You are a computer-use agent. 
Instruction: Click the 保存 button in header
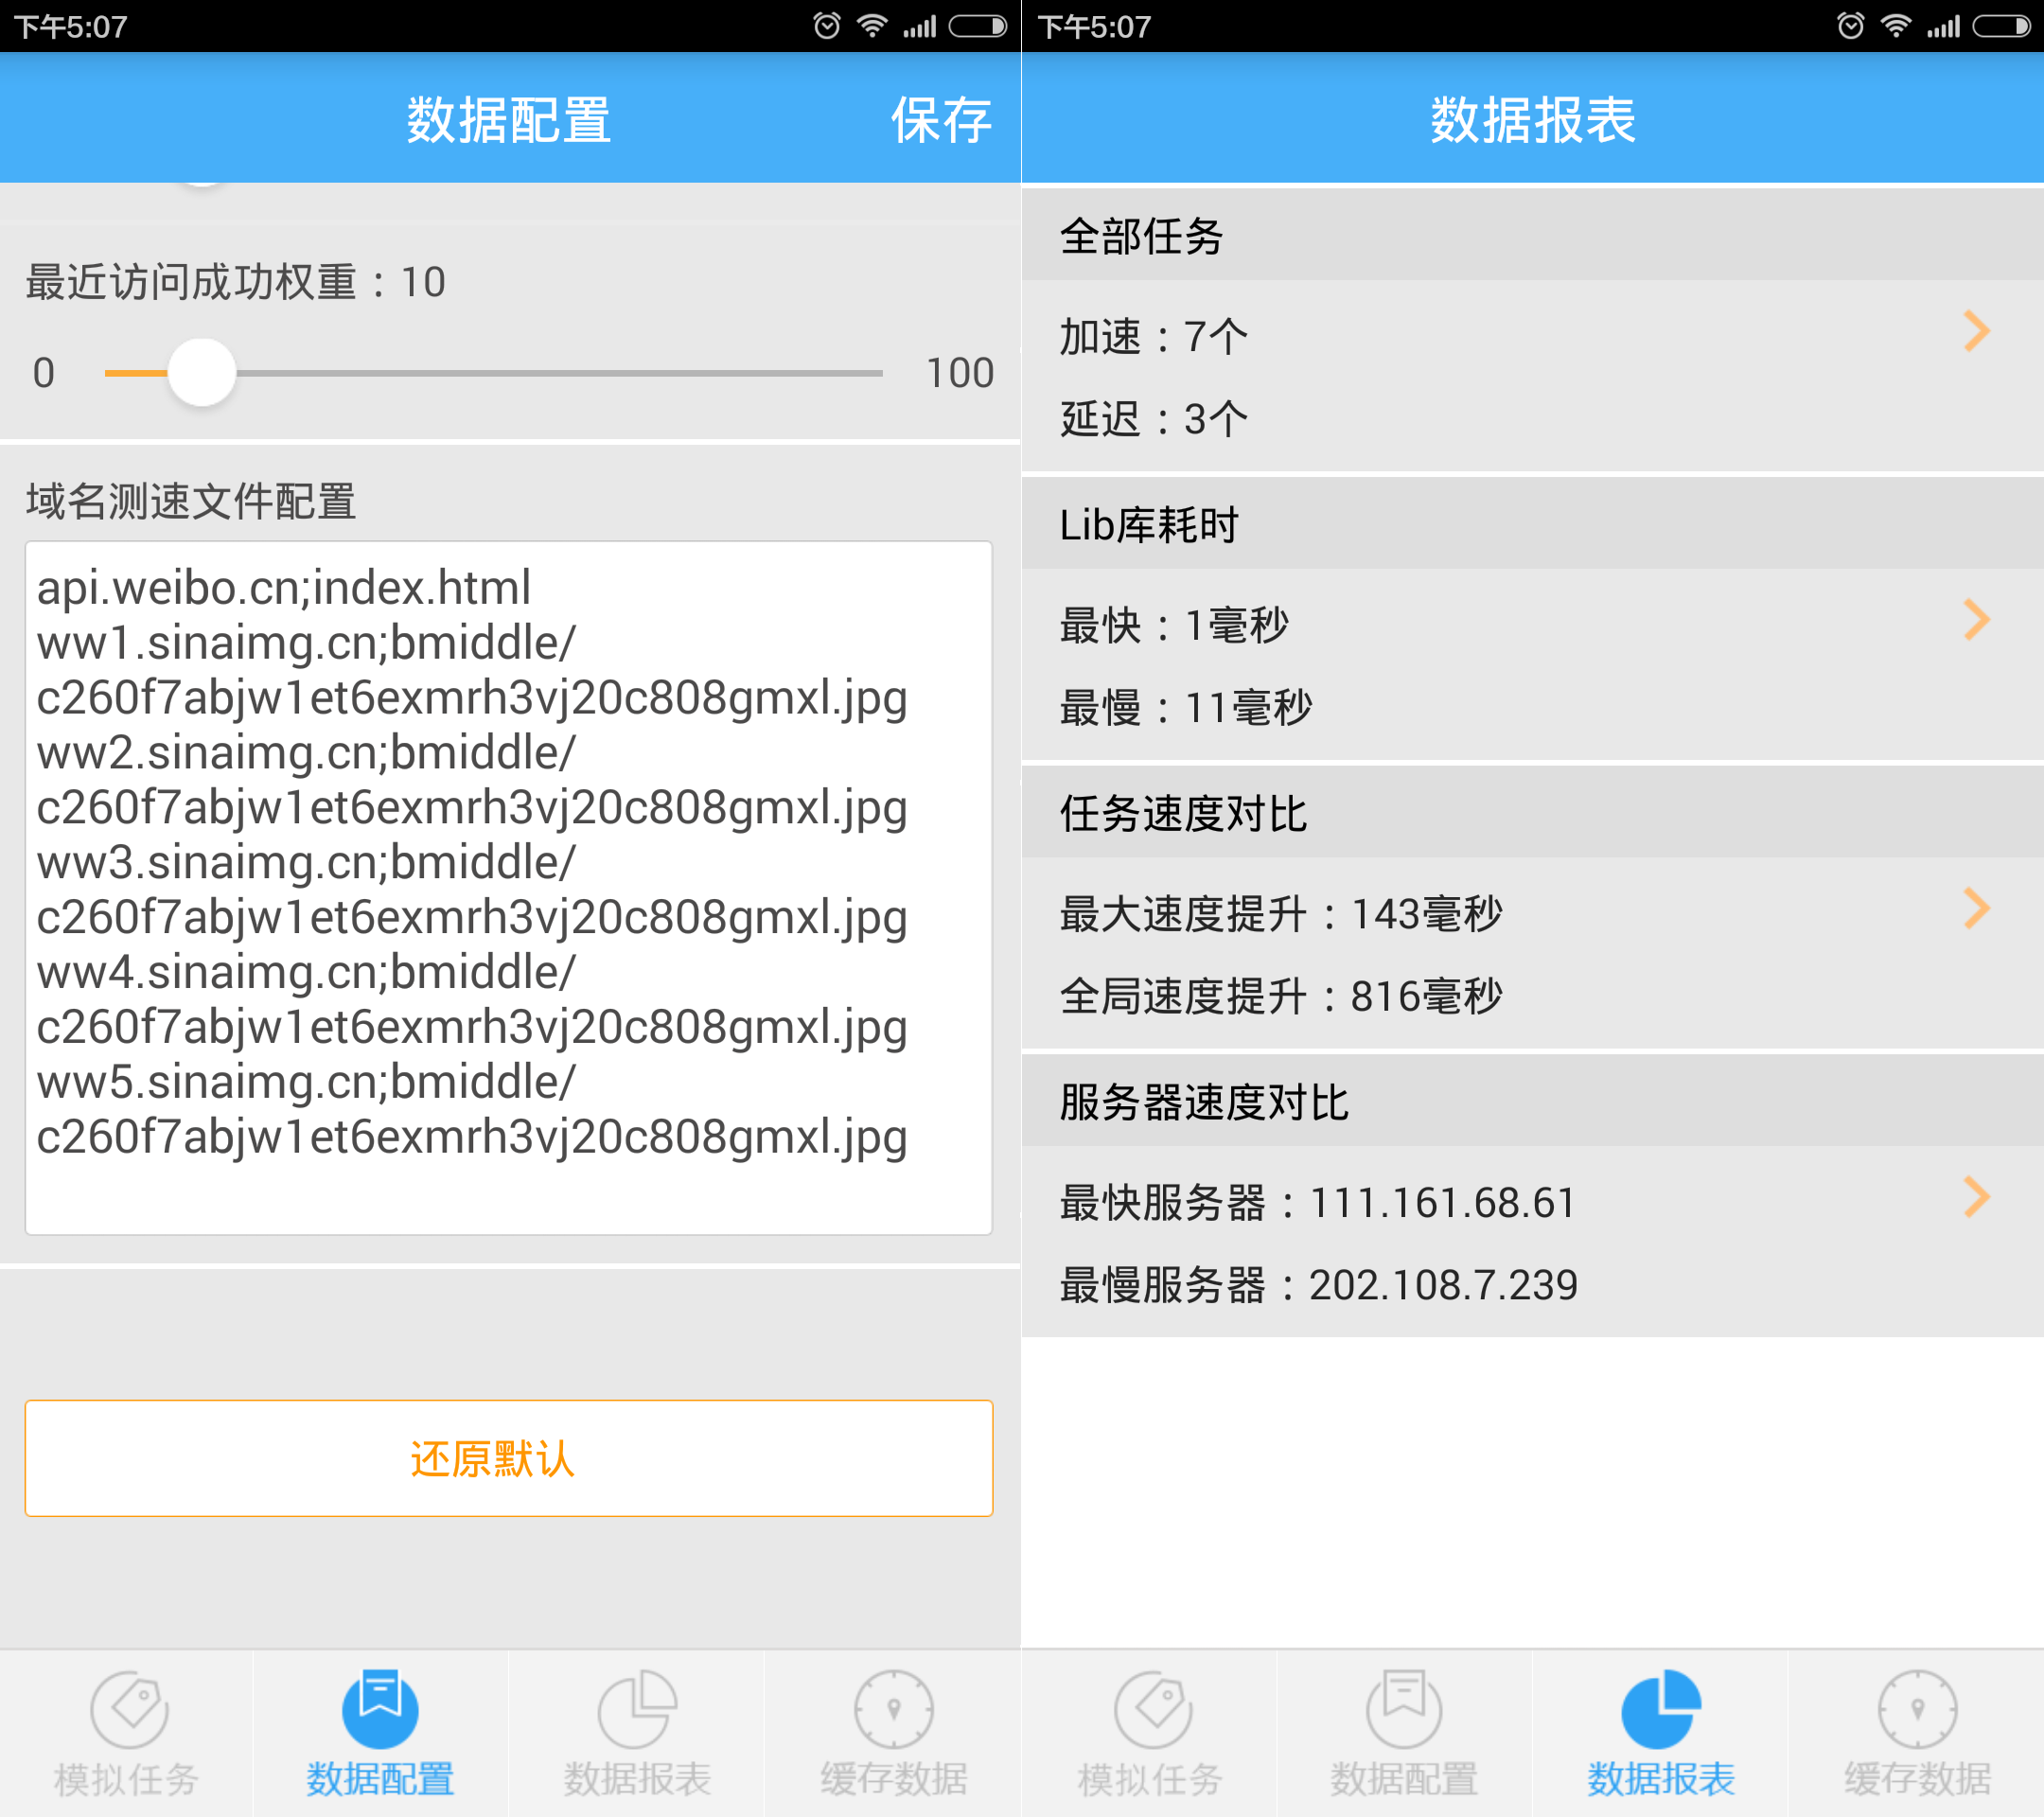click(940, 120)
